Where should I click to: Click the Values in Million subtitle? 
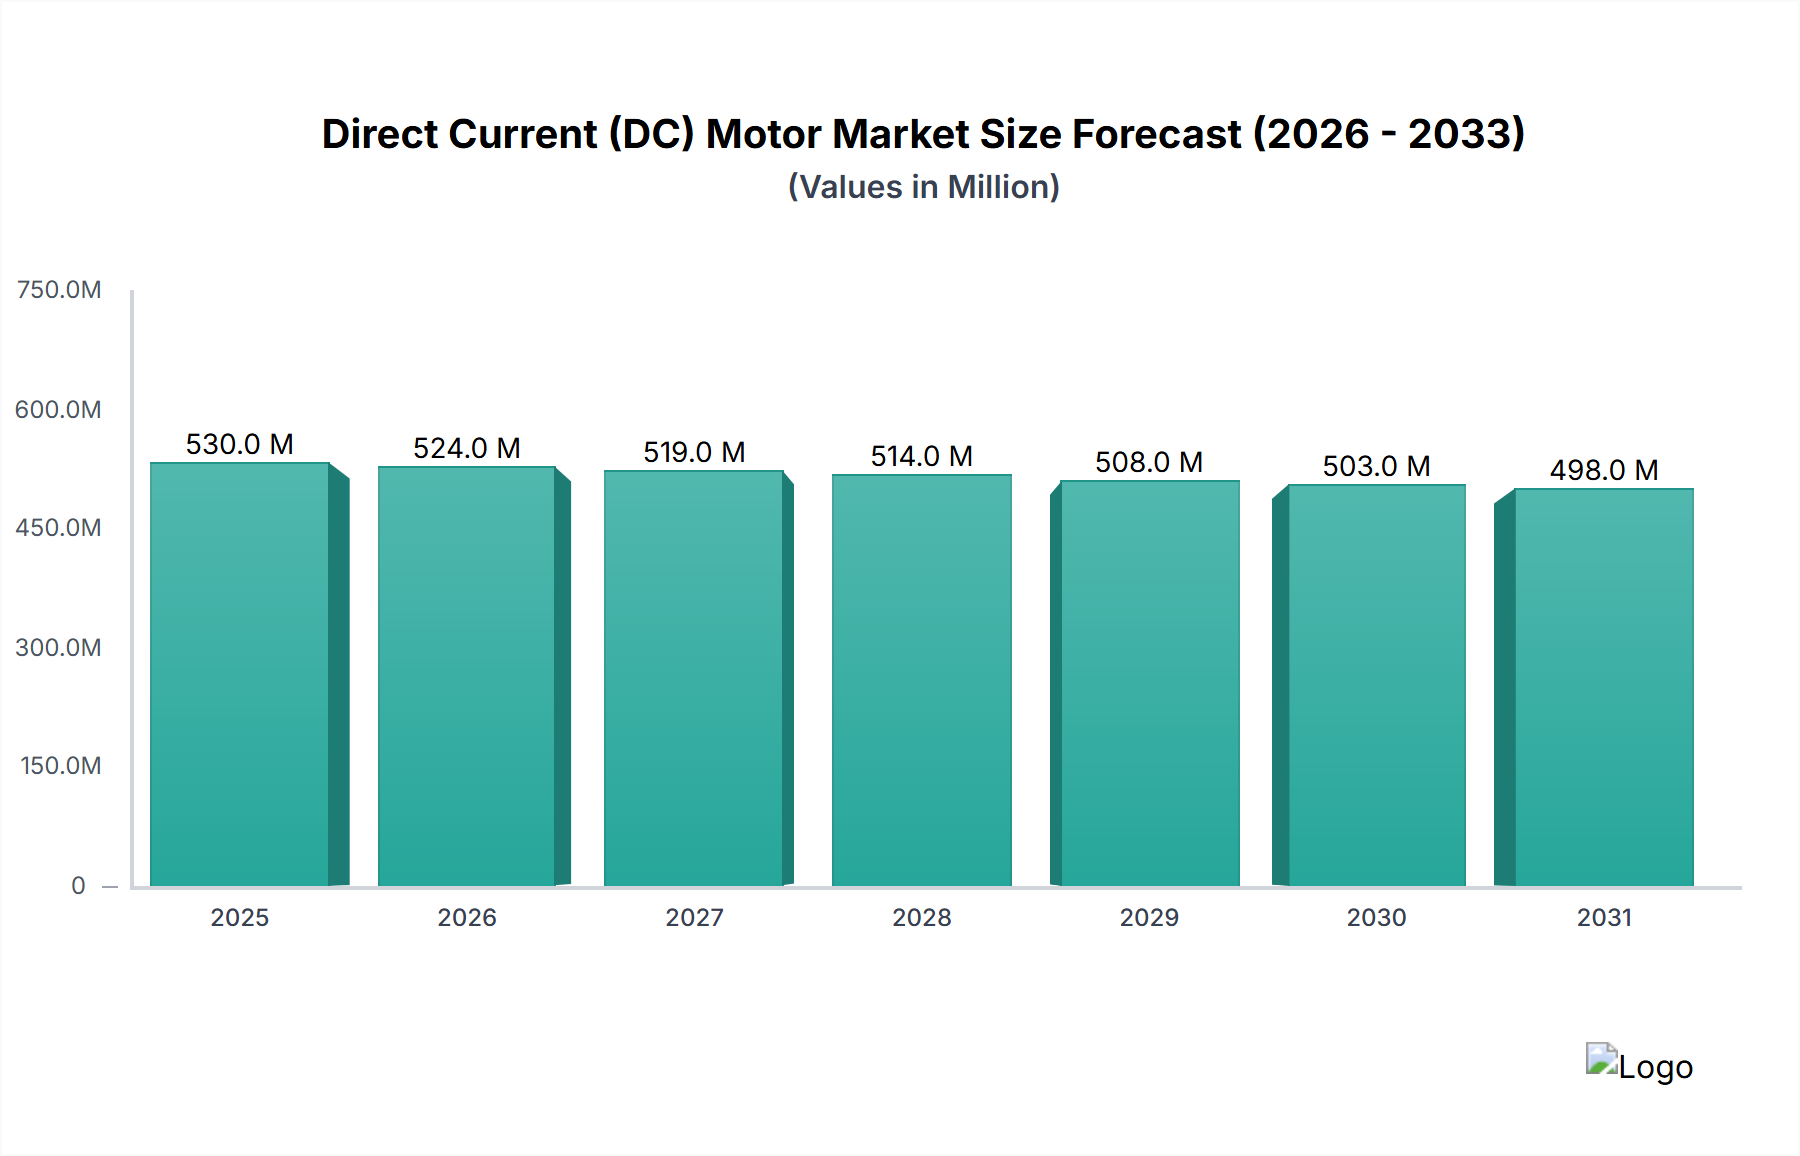[x=922, y=186]
